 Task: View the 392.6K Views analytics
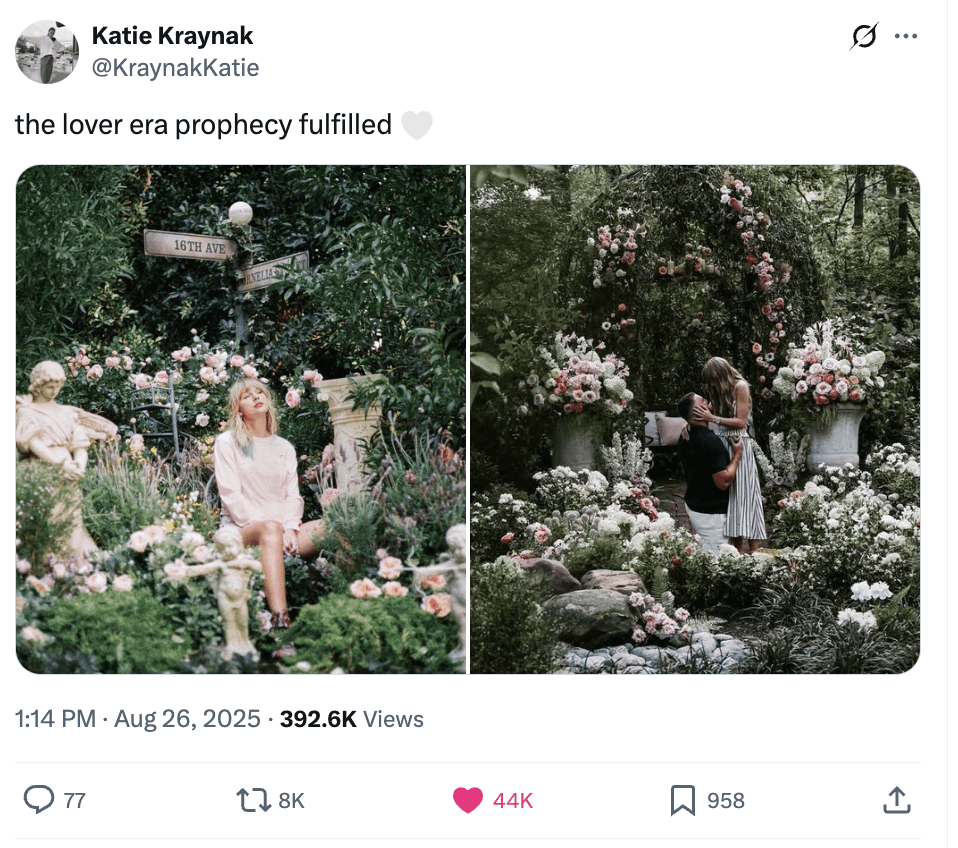pyautogui.click(x=352, y=719)
